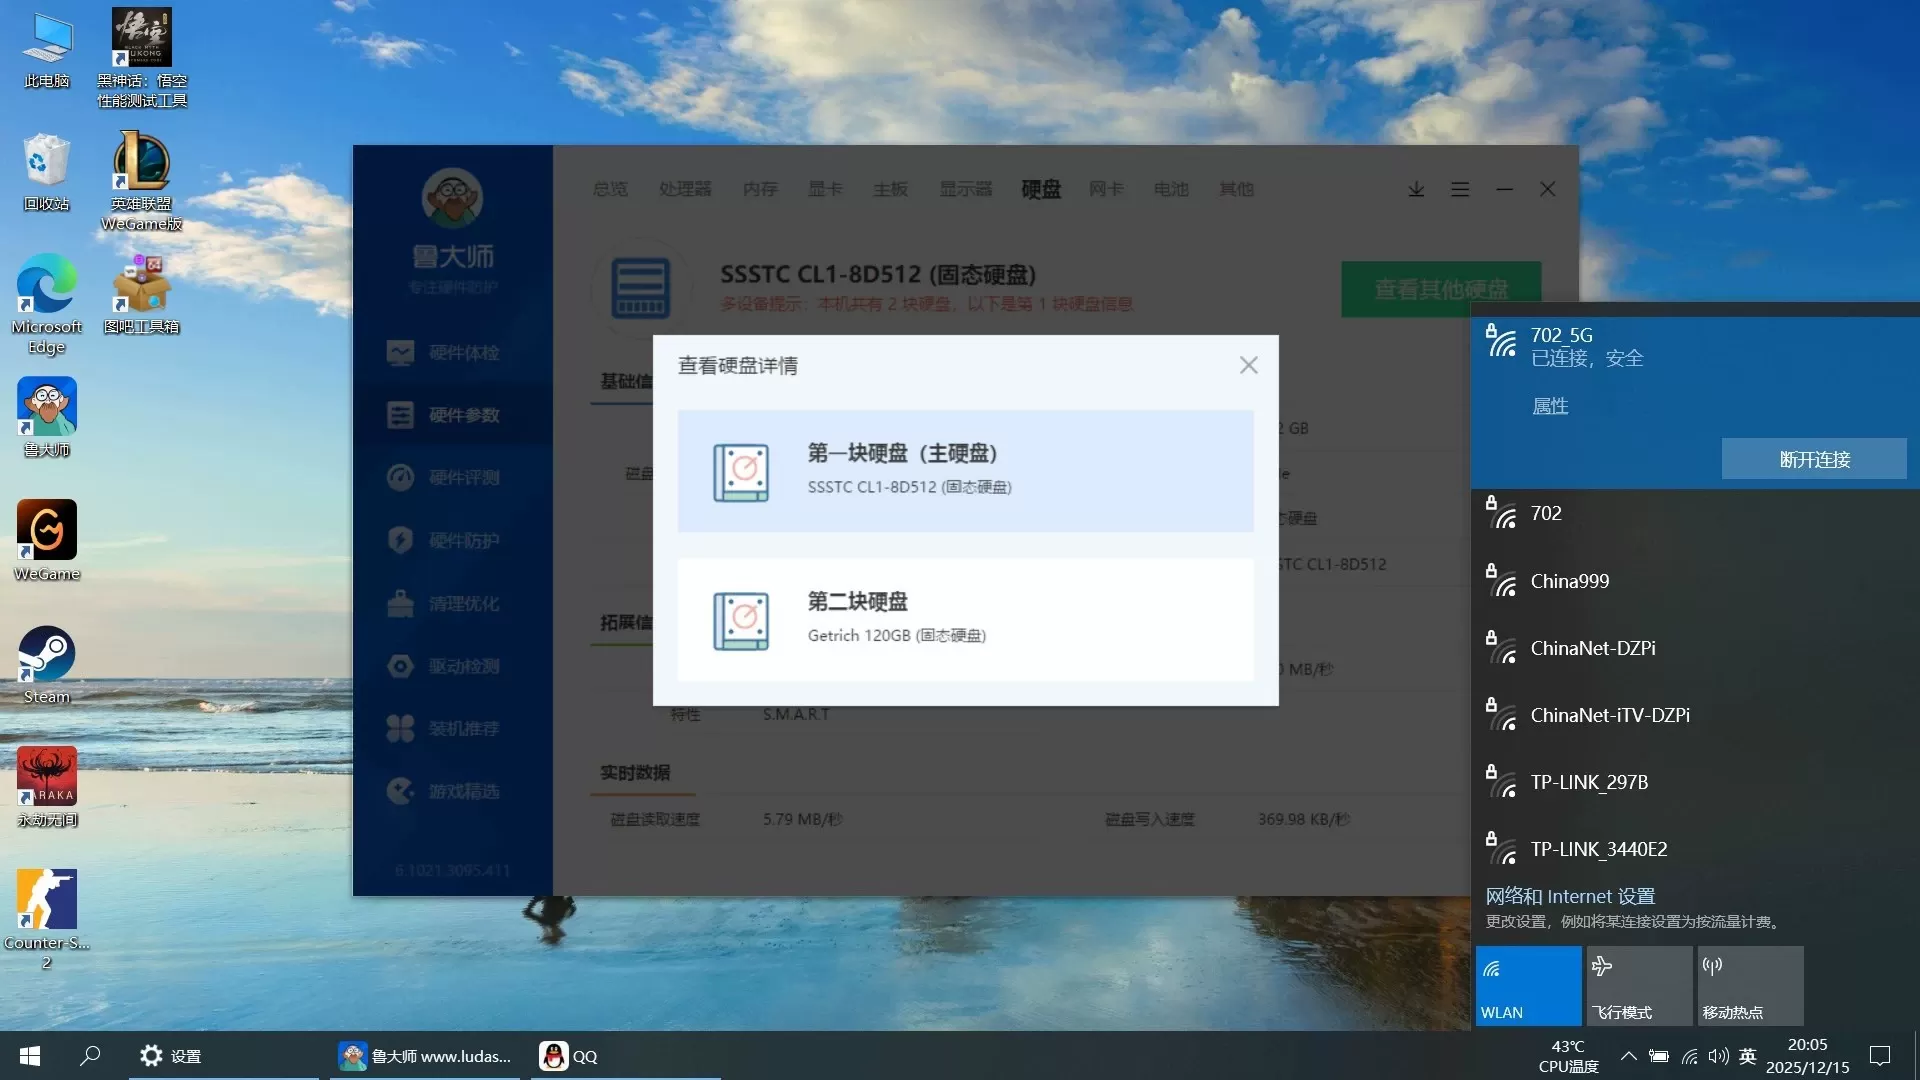
Task: Turn on 移动热点 (mobile hotspot)
Action: coord(1751,985)
